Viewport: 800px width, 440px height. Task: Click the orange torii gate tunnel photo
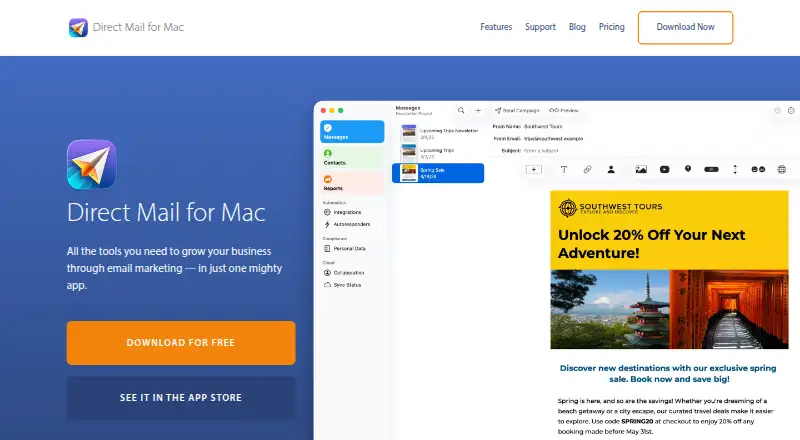[729, 309]
